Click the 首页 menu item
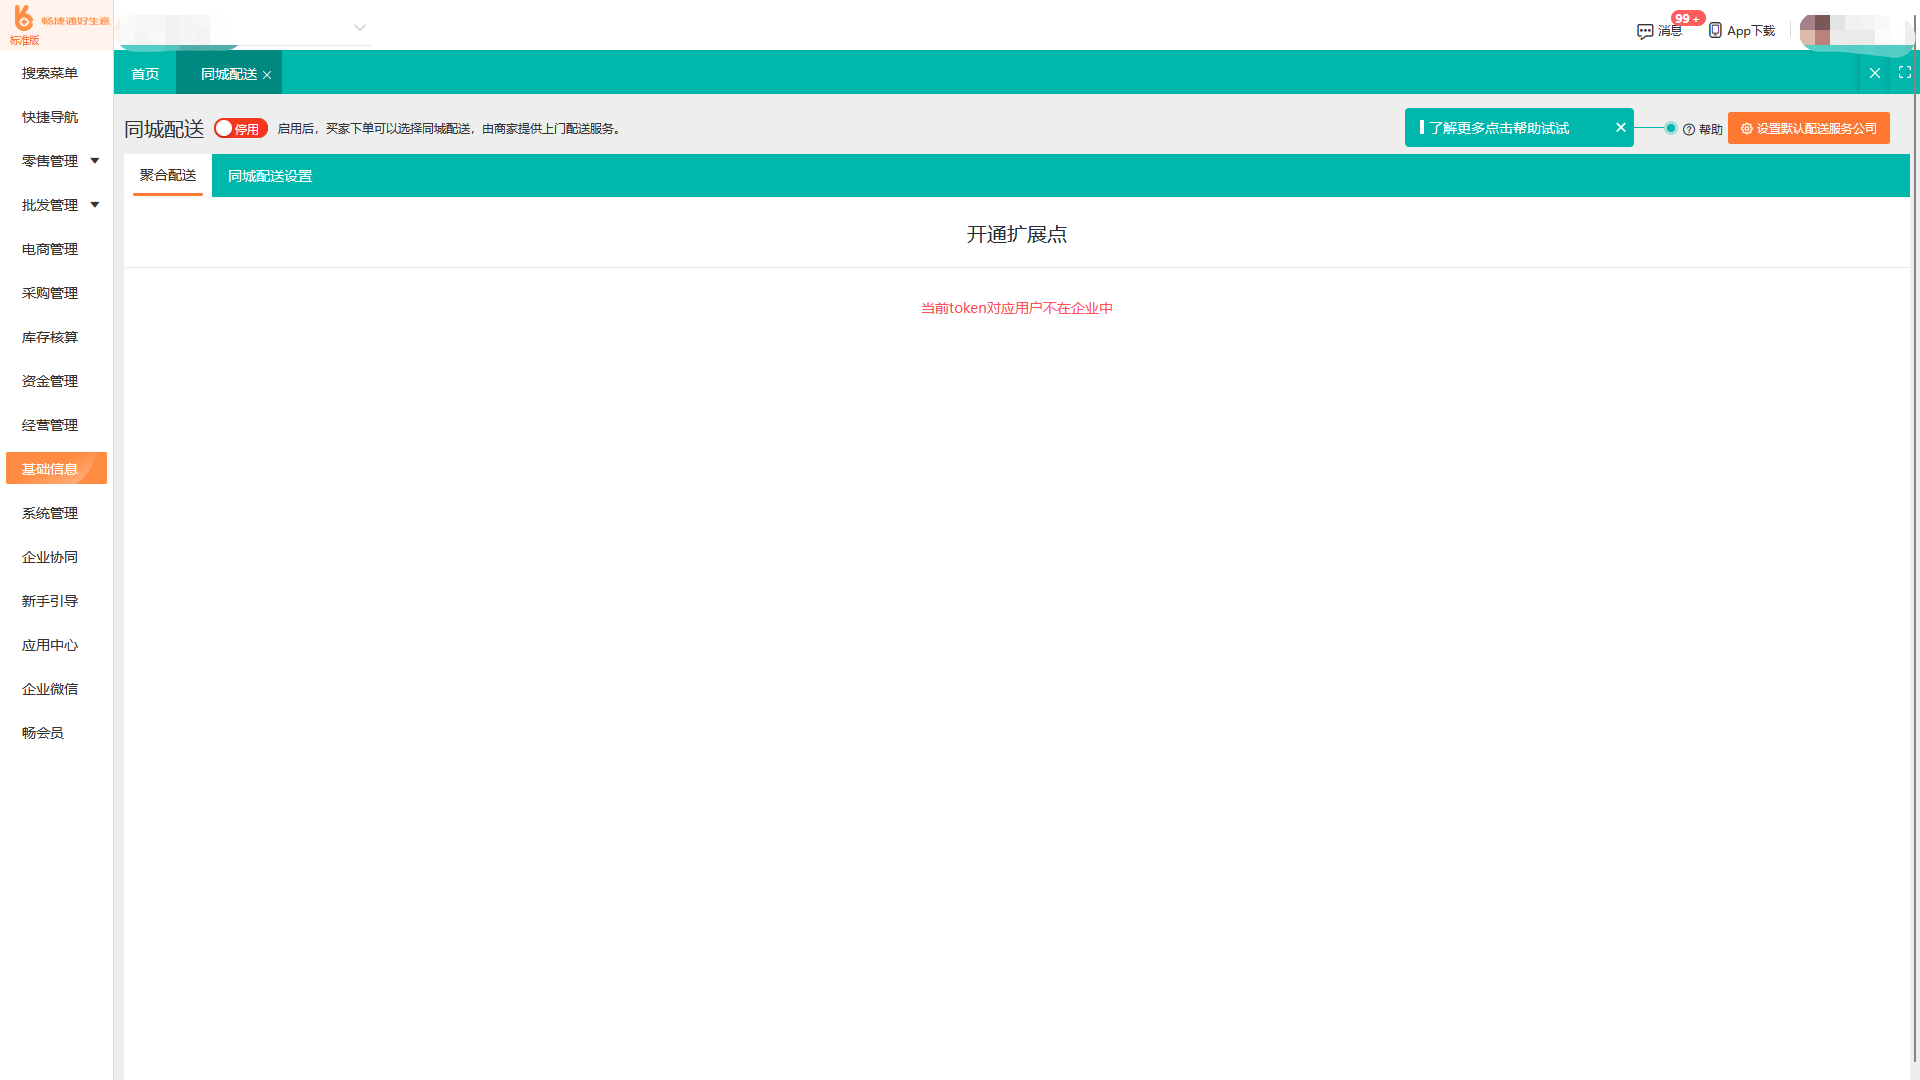The height and width of the screenshot is (1080, 1920). (x=145, y=74)
